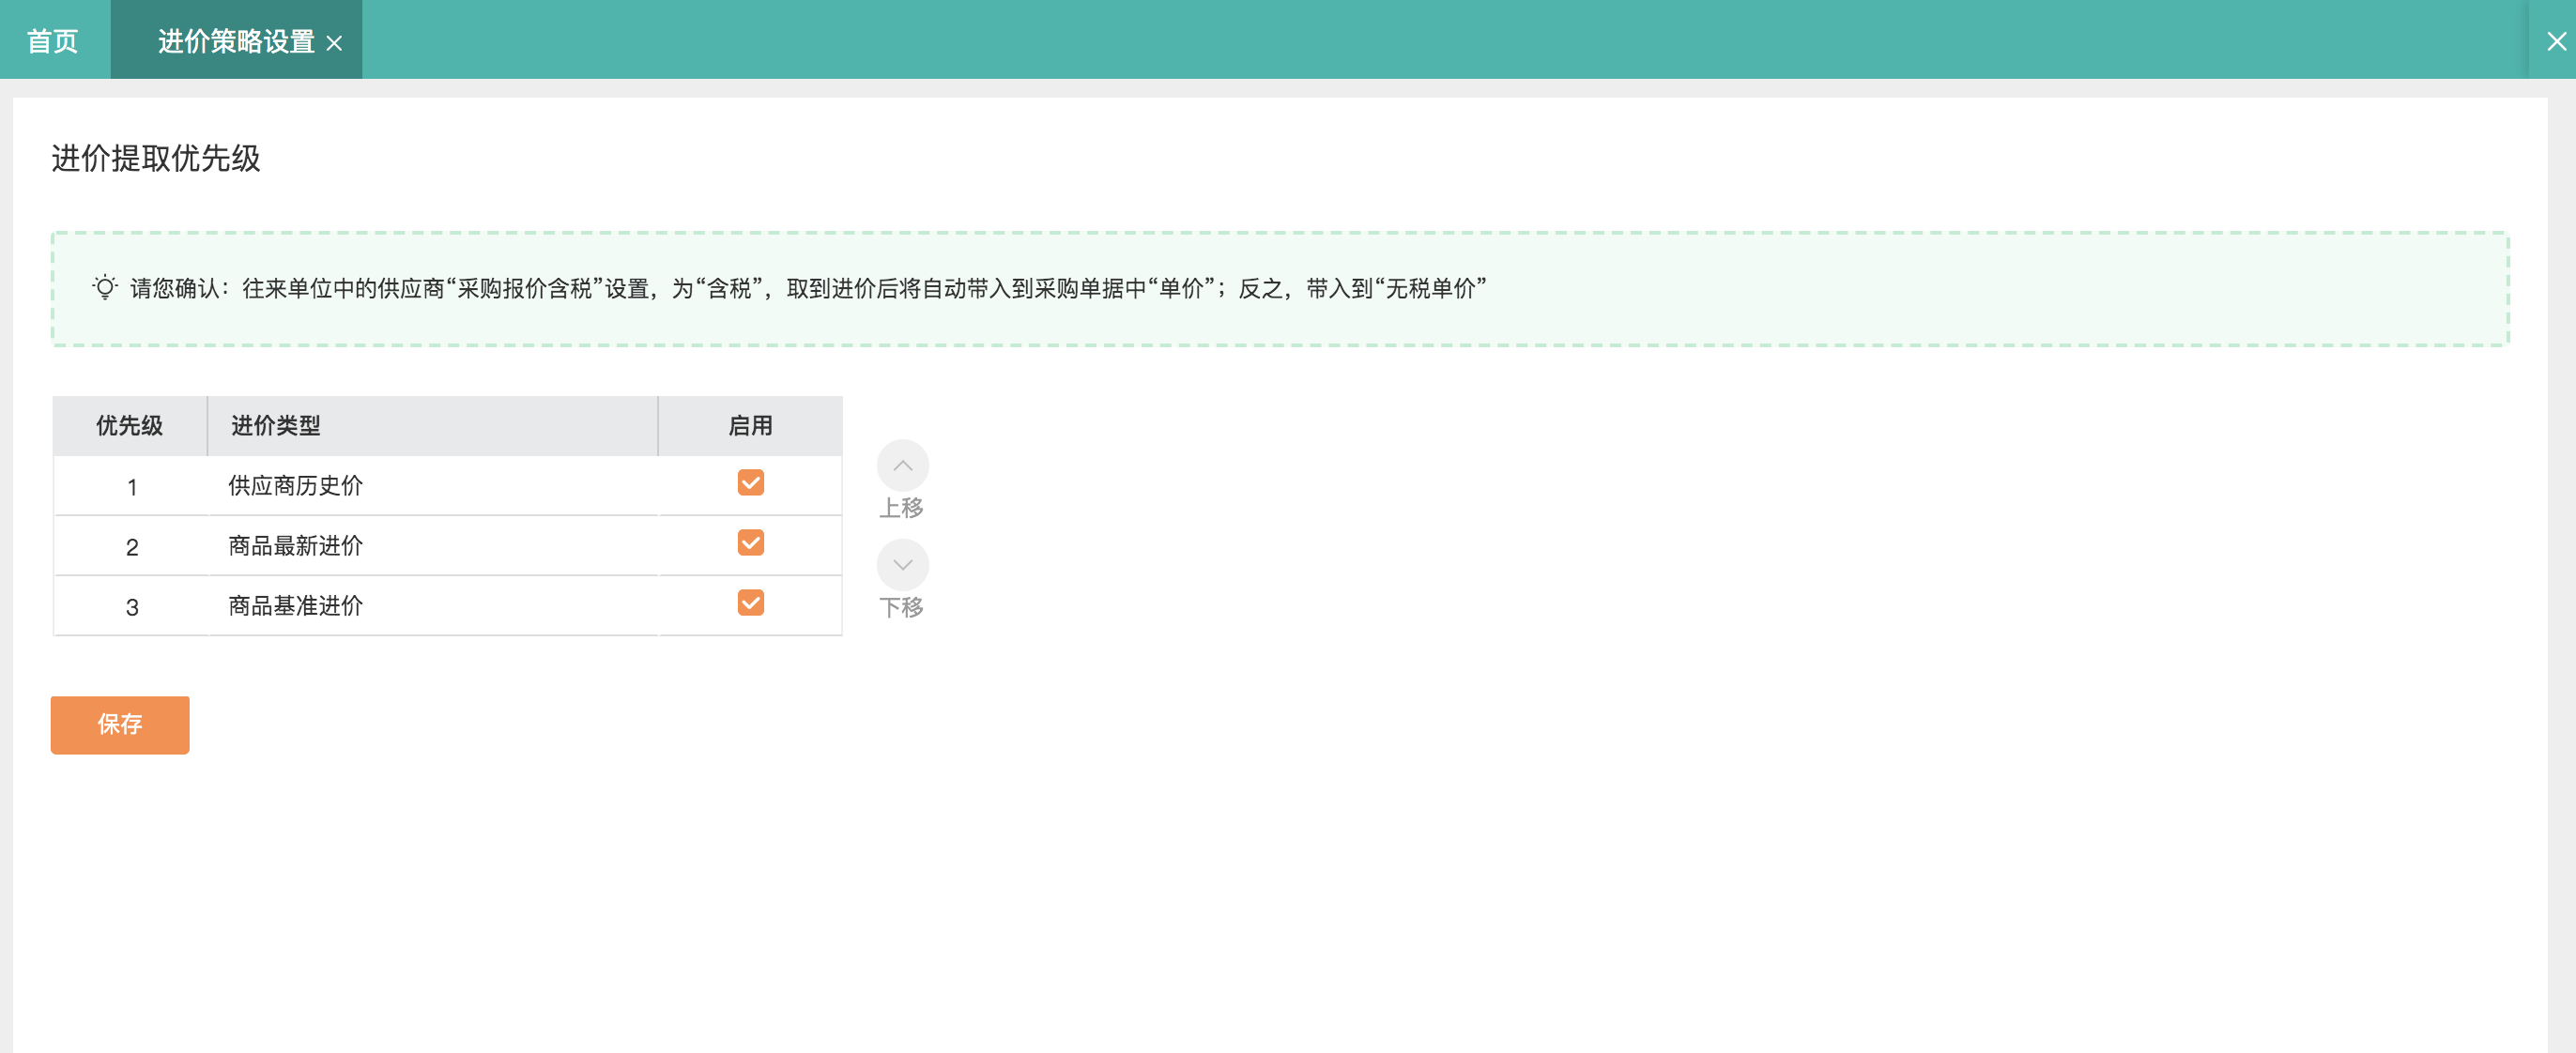Screen dimensions: 2576x1053
Task: Toggle the 首页 tab
Action: [53, 41]
